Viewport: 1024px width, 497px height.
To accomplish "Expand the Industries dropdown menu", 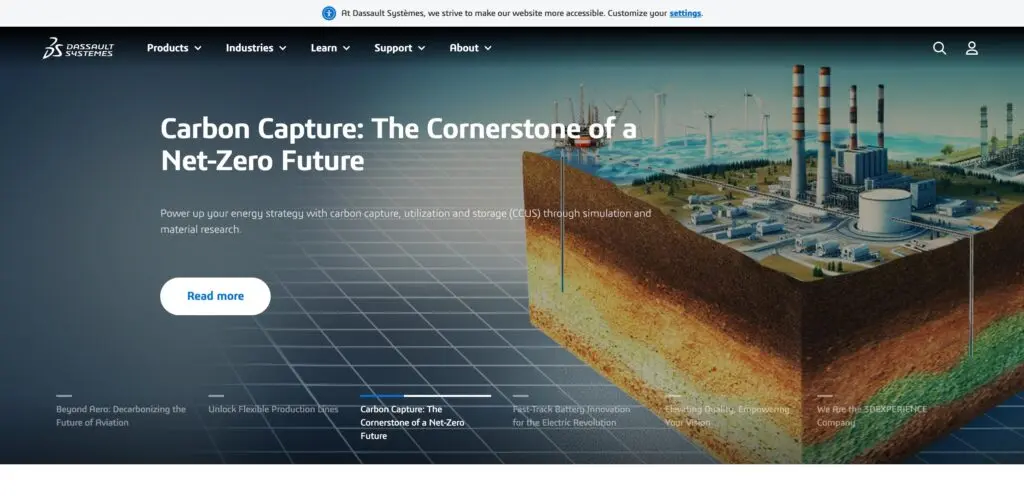I will tap(256, 48).
